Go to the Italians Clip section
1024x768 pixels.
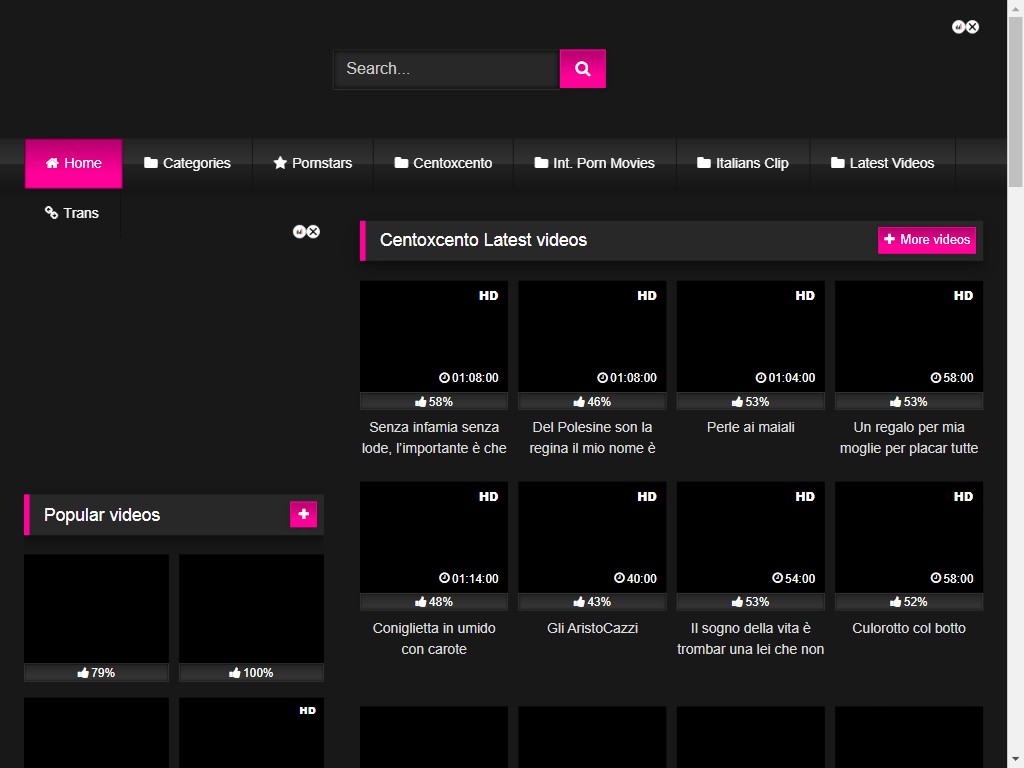(x=742, y=163)
